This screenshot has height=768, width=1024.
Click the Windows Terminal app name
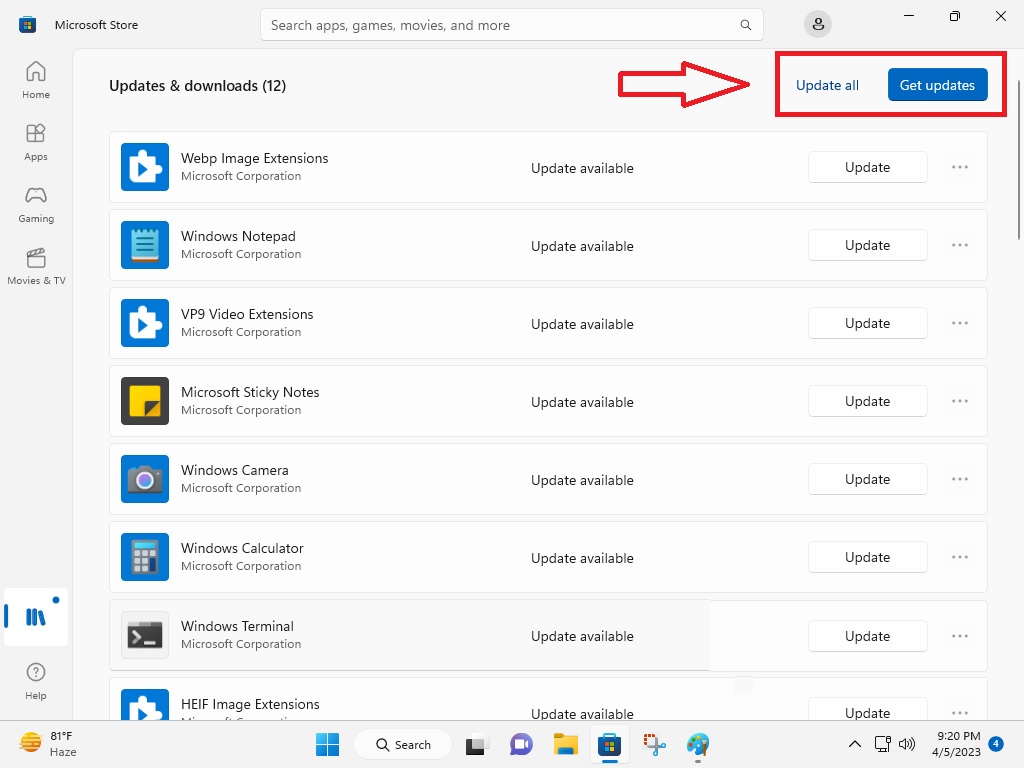pyautogui.click(x=237, y=626)
